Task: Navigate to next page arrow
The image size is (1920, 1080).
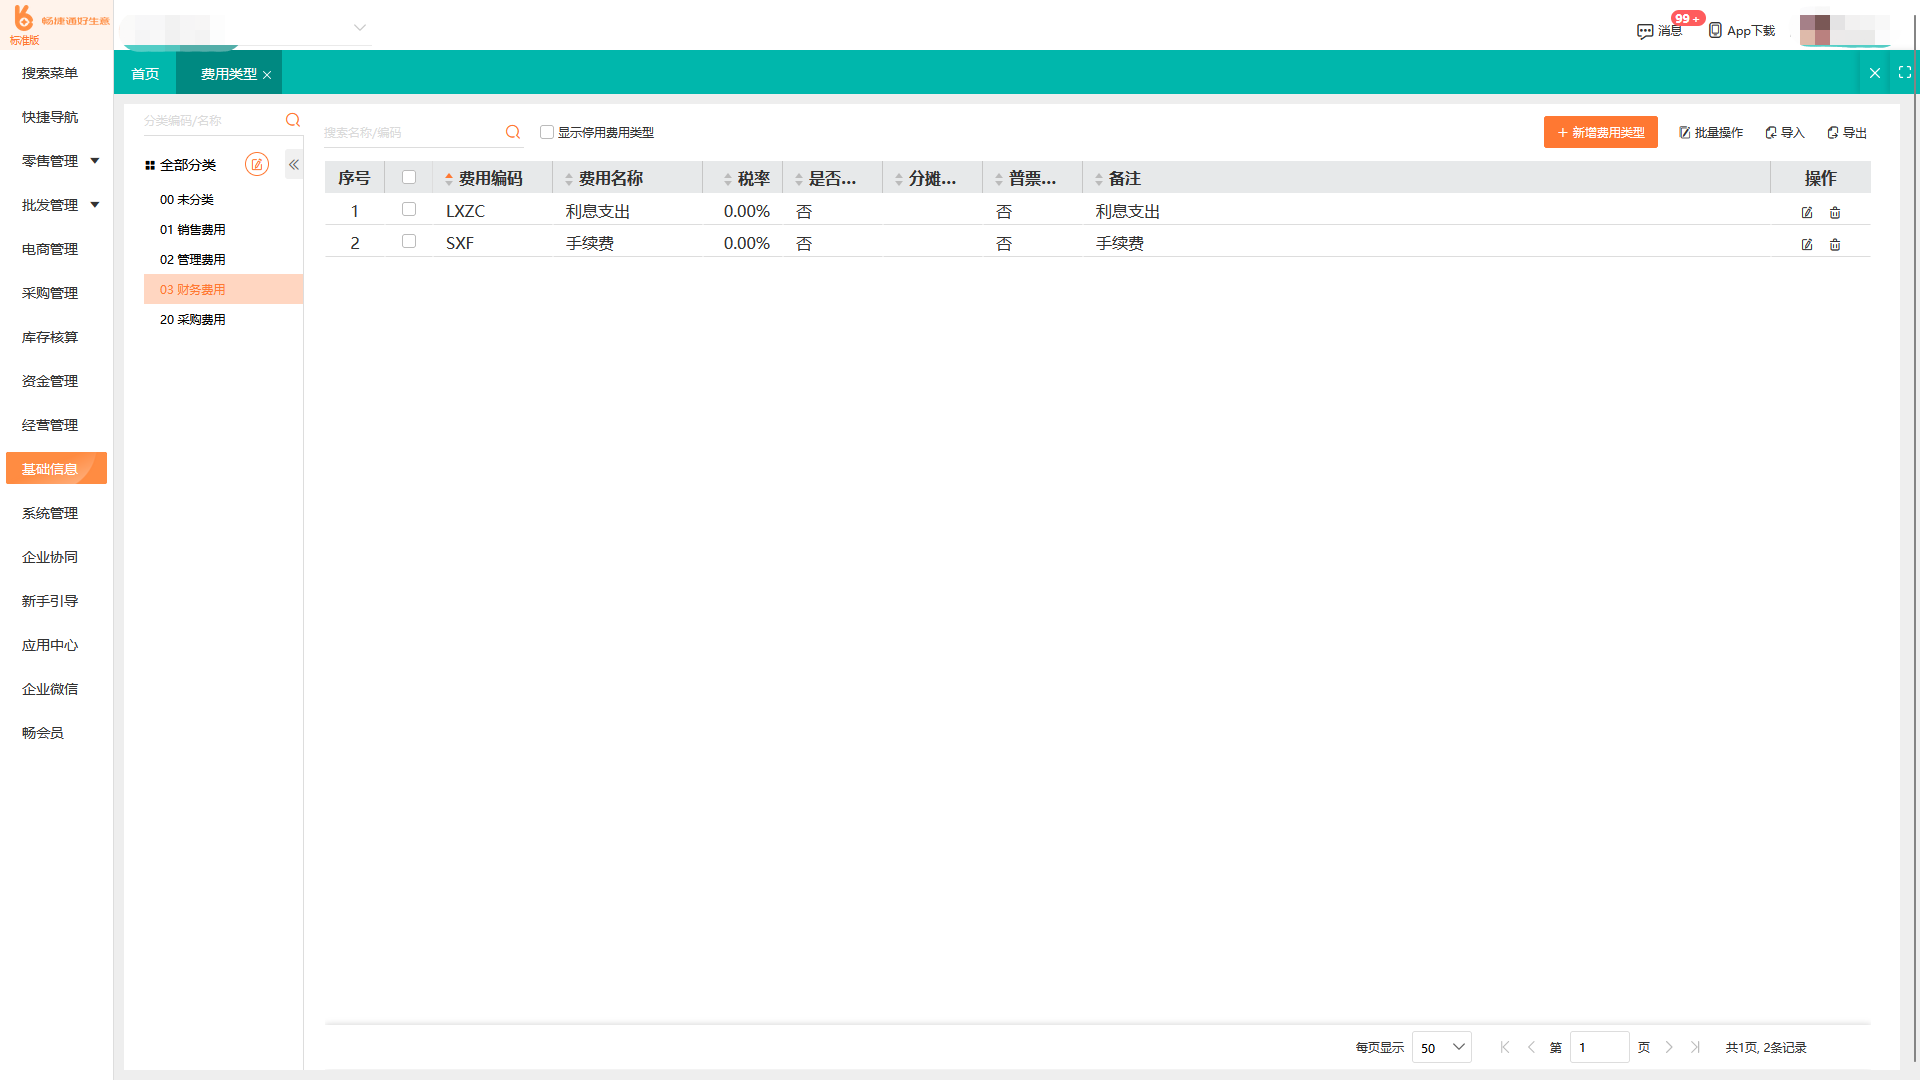Action: point(1669,1047)
